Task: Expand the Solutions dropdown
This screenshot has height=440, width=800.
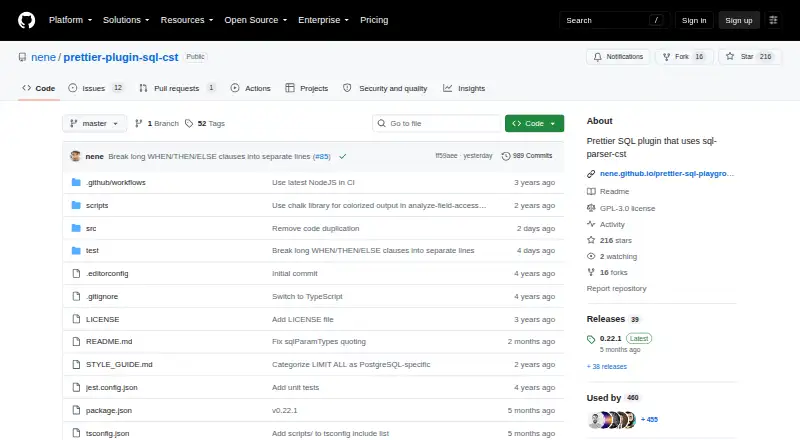Action: tap(126, 20)
